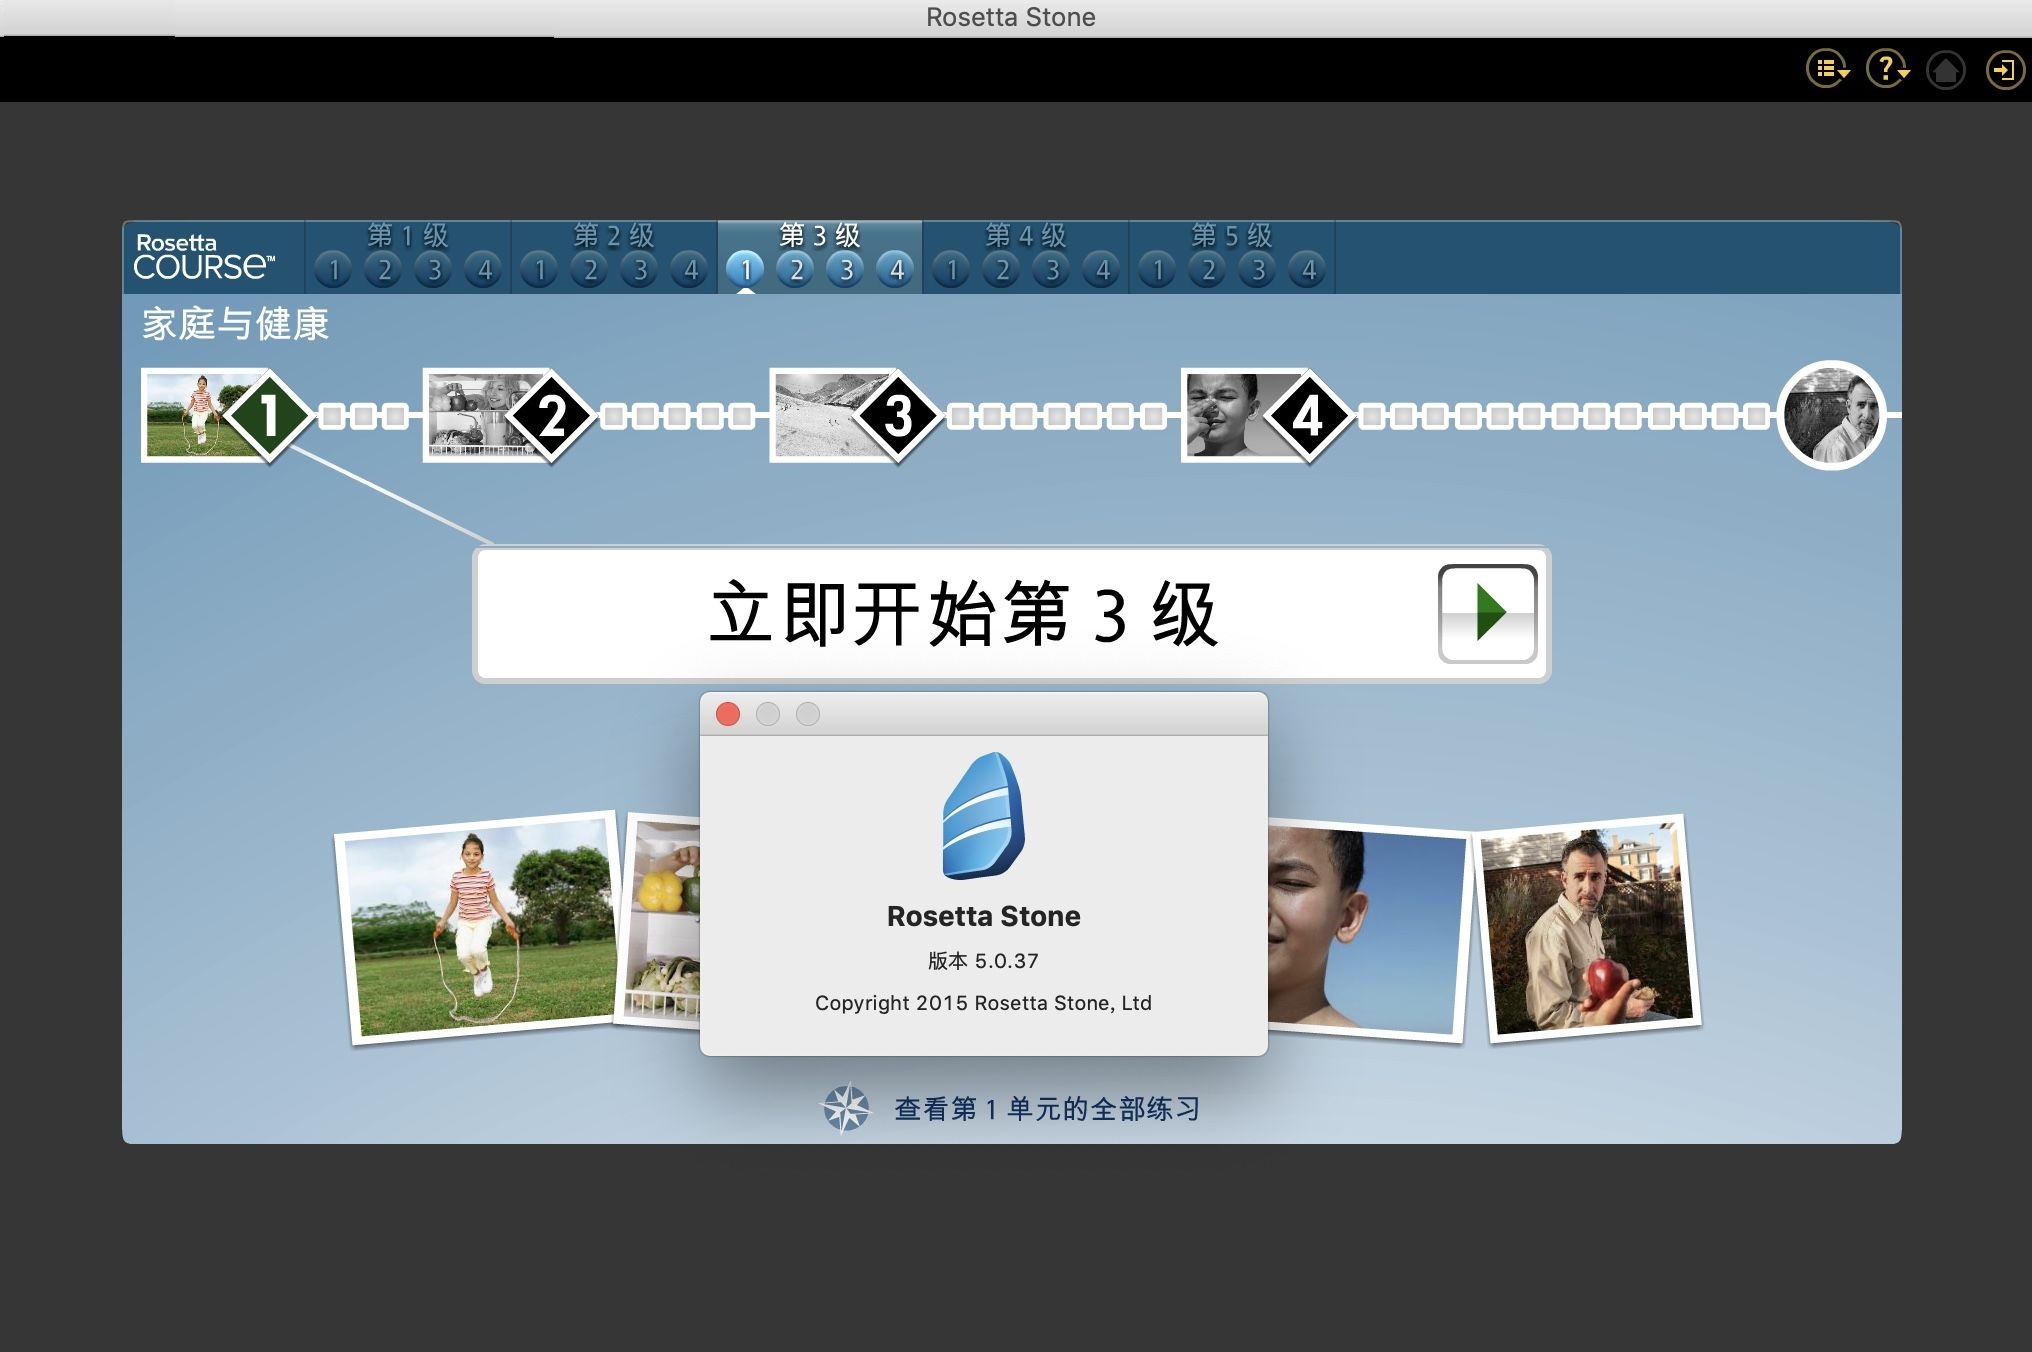Click the home icon in the toolbar
The height and width of the screenshot is (1352, 2032).
click(1943, 69)
